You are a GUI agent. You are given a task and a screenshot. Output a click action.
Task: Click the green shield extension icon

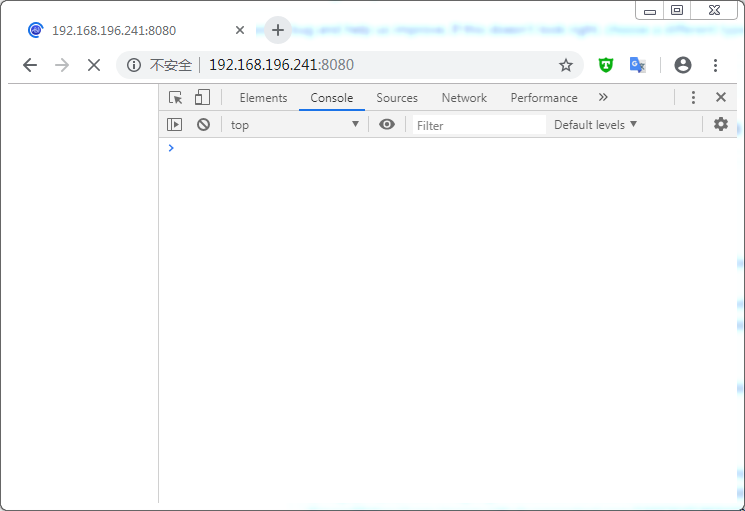coord(606,65)
